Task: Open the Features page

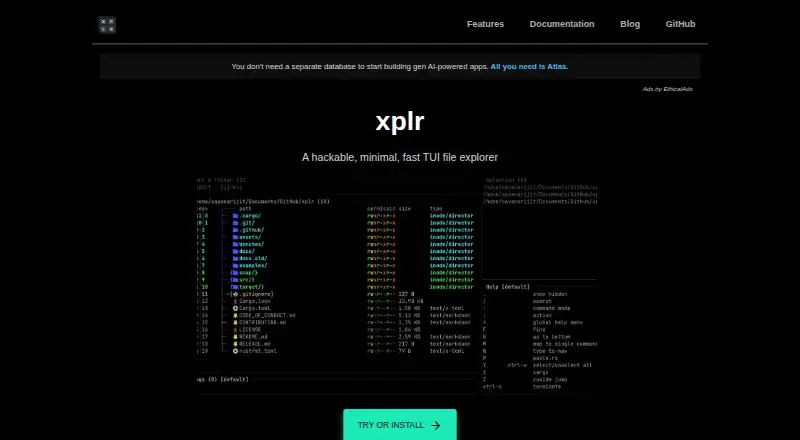Action: coord(485,24)
